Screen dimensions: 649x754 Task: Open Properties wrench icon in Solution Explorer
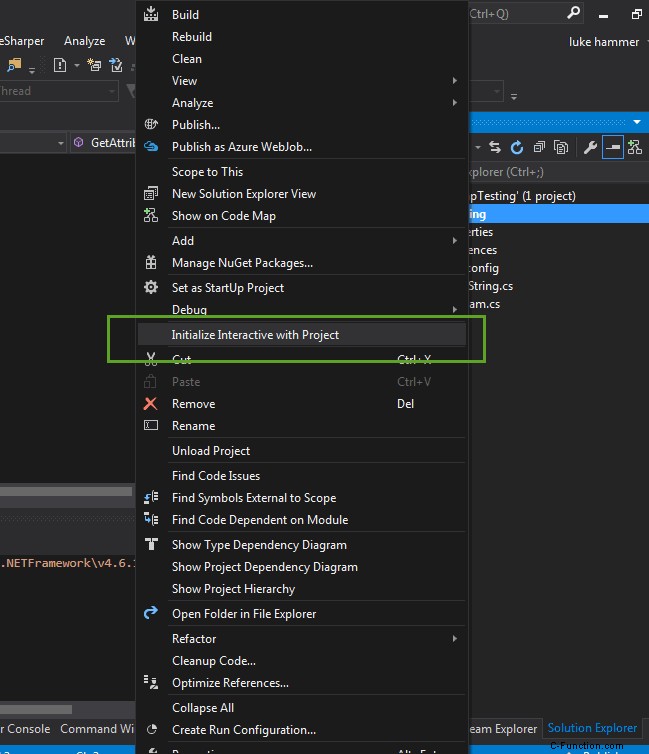point(590,147)
